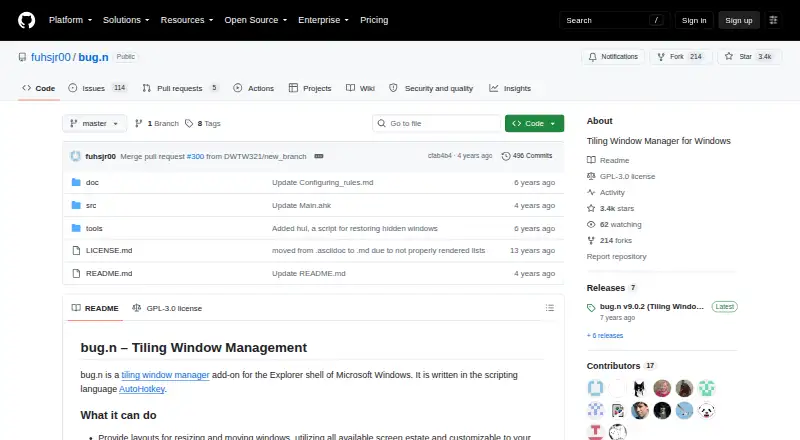The image size is (800, 440).
Task: Open the Pricing page
Action: [x=374, y=20]
